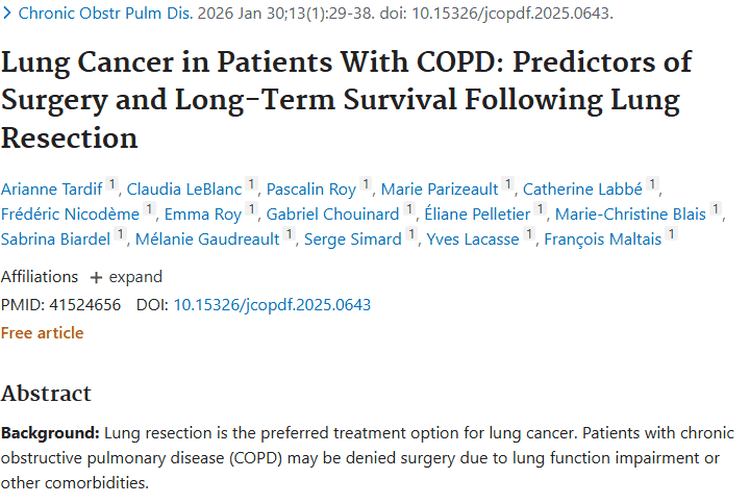Expand the Affiliations section

[x=127, y=277]
